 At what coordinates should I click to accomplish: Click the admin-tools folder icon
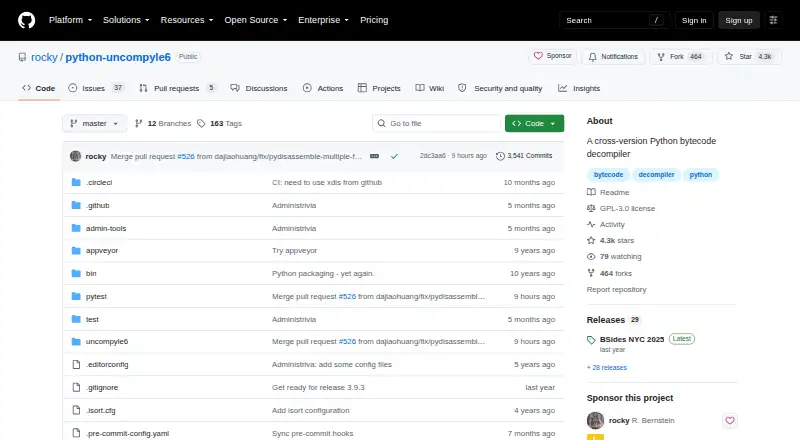(76, 228)
